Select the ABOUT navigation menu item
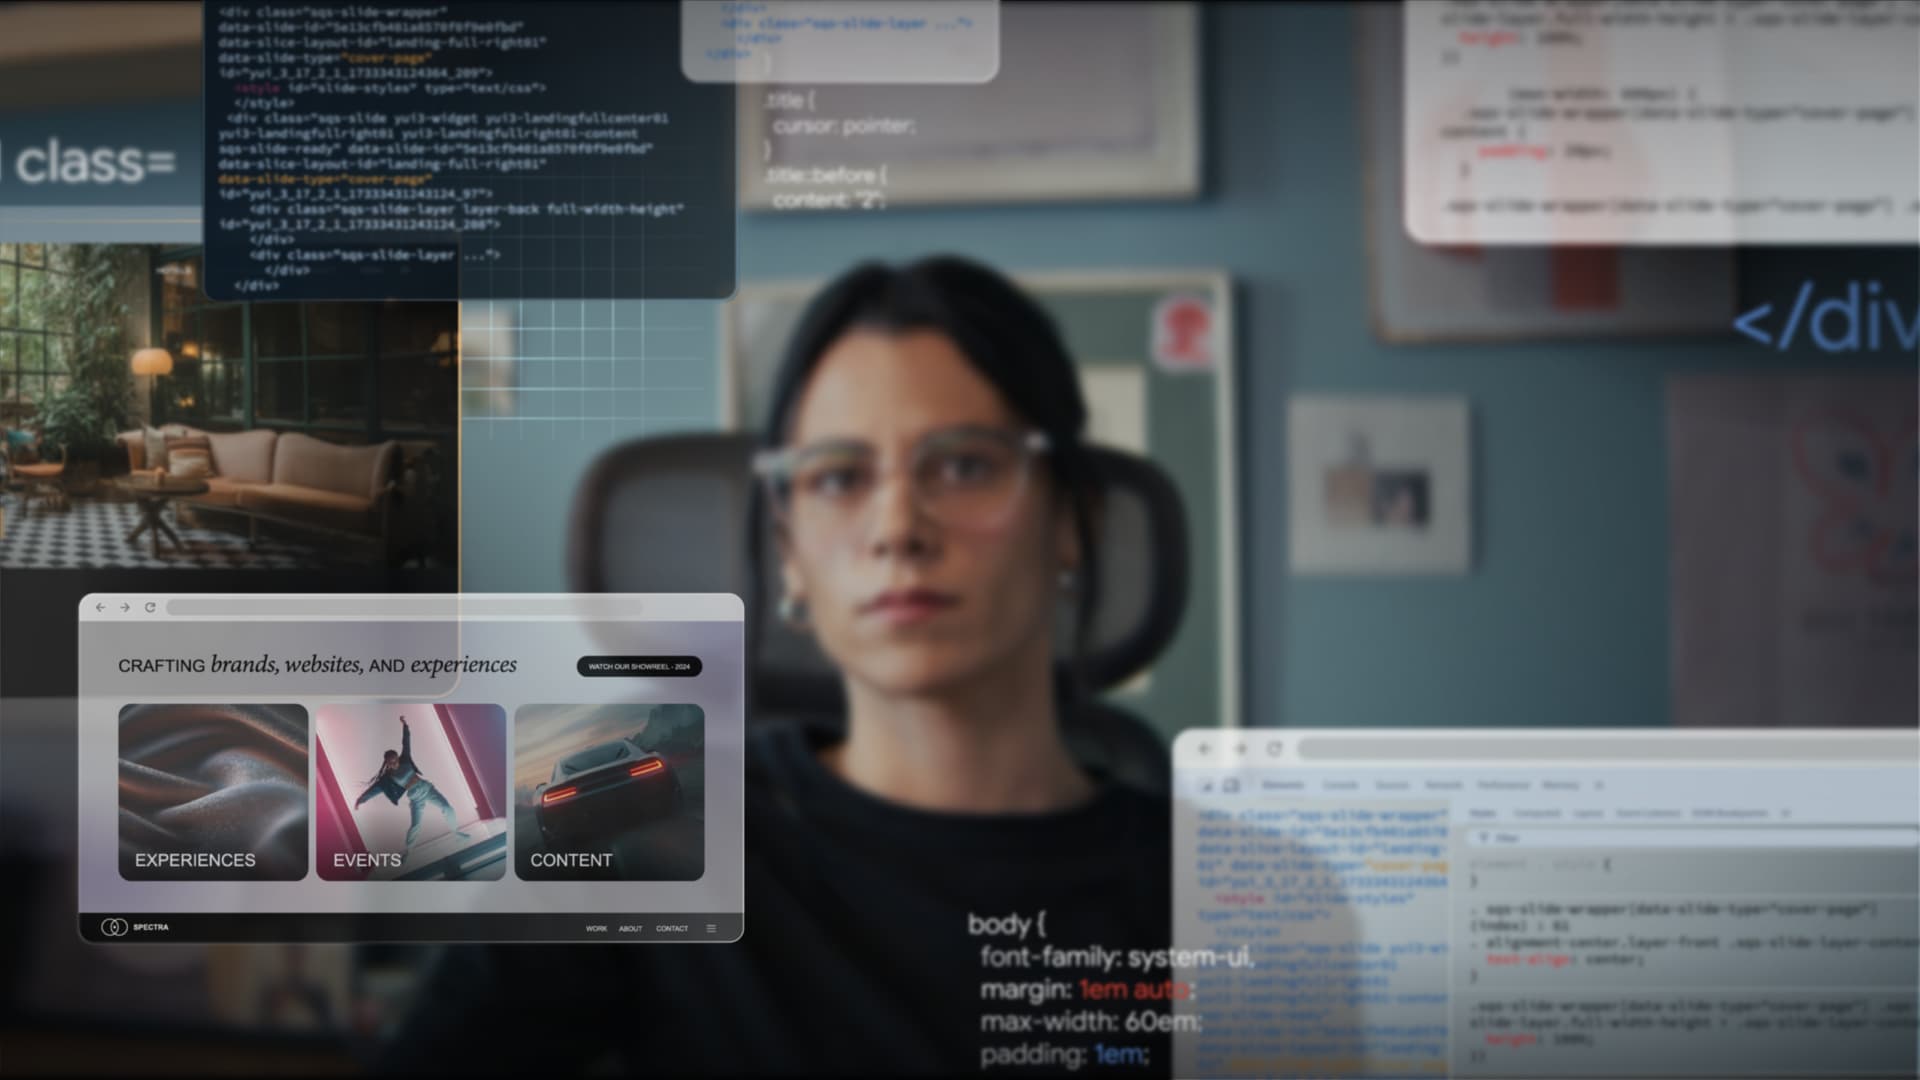The width and height of the screenshot is (1920, 1080). pyautogui.click(x=629, y=928)
